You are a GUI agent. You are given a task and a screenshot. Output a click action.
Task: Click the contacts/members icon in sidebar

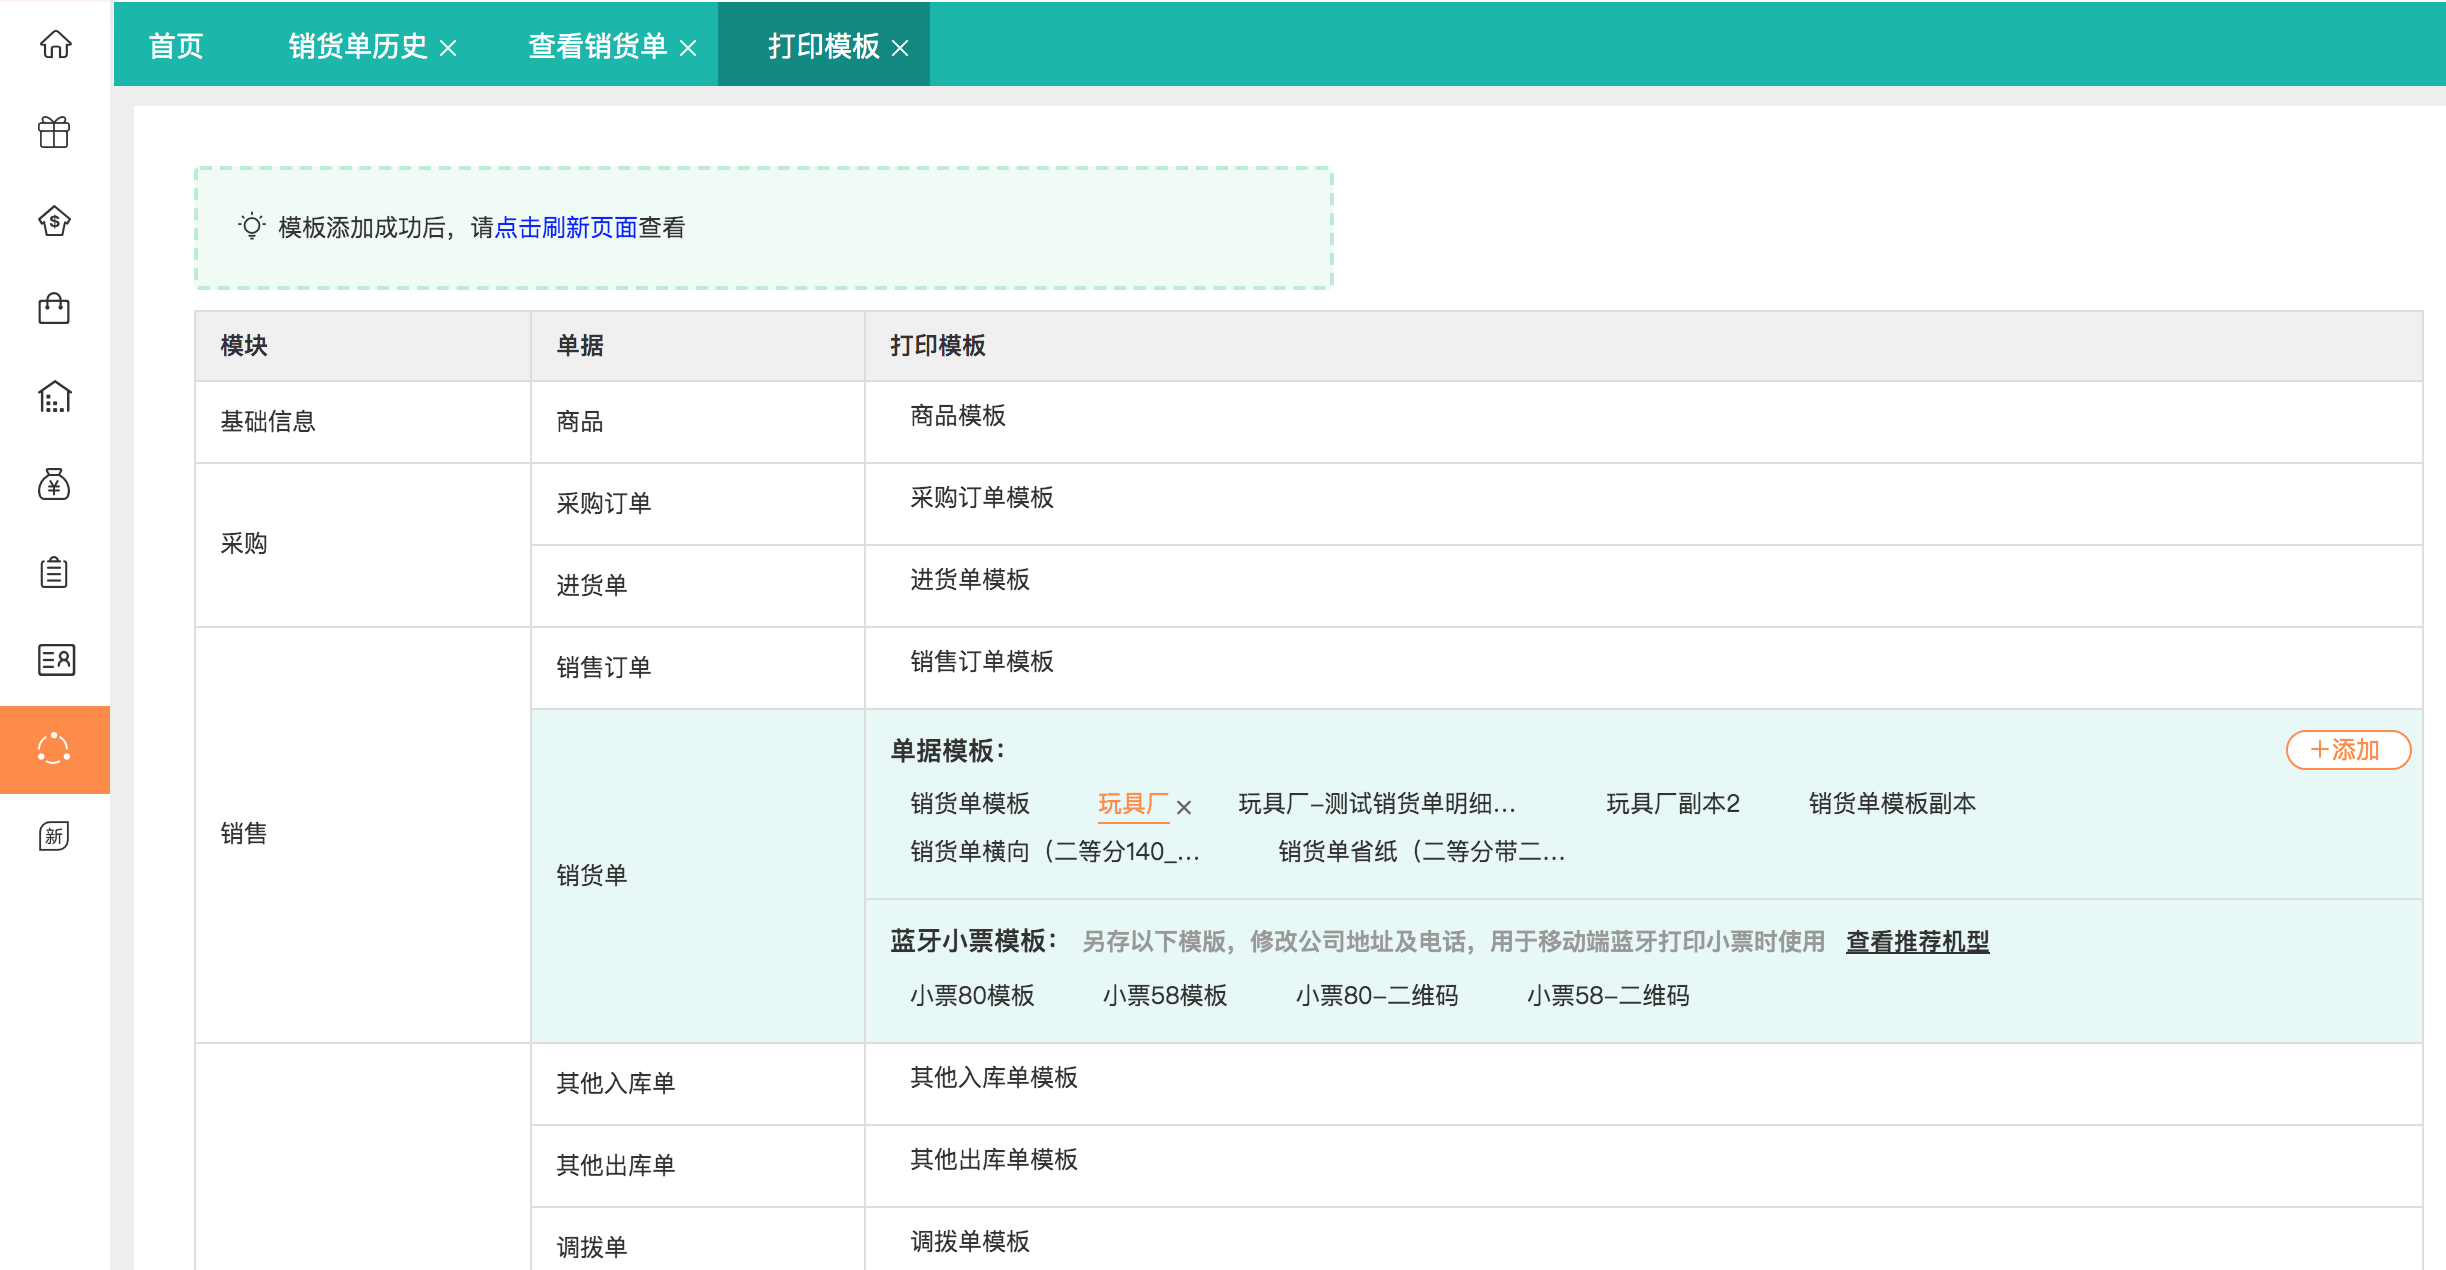pyautogui.click(x=55, y=658)
